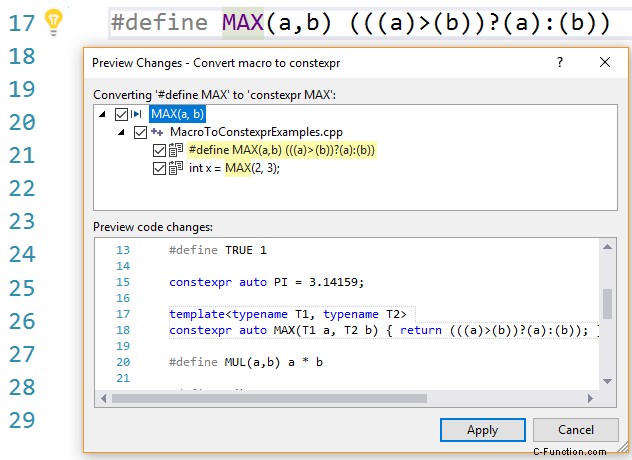This screenshot has width=632, height=460.
Task: Click the preview's vertical scrollbar down arrow
Action: 606,383
